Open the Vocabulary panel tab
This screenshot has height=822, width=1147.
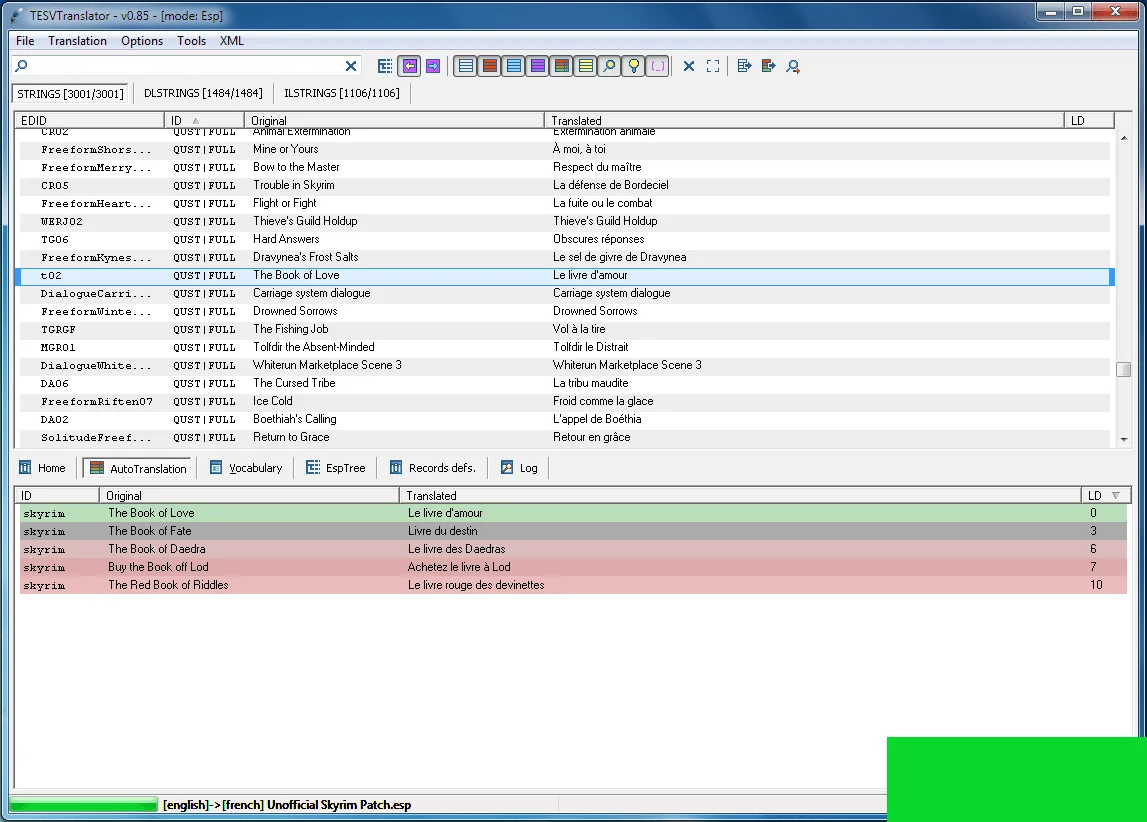246,468
